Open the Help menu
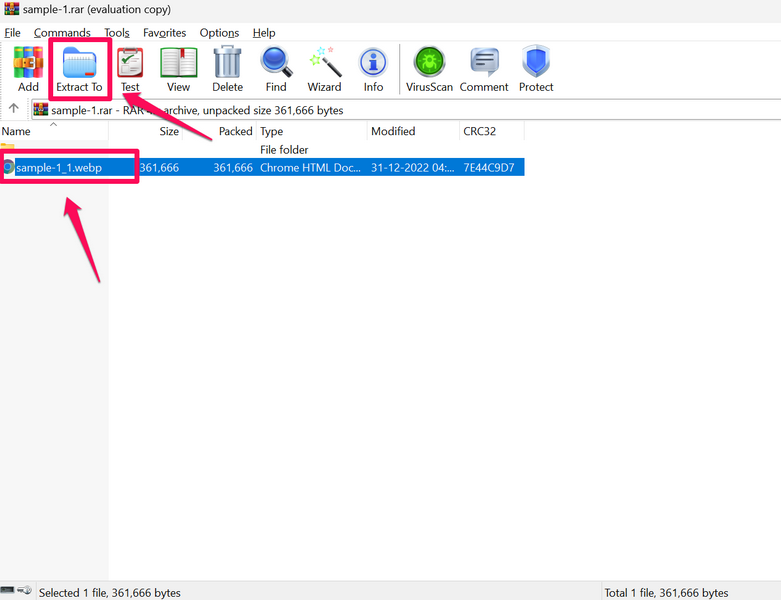Image resolution: width=781 pixels, height=600 pixels. click(263, 33)
